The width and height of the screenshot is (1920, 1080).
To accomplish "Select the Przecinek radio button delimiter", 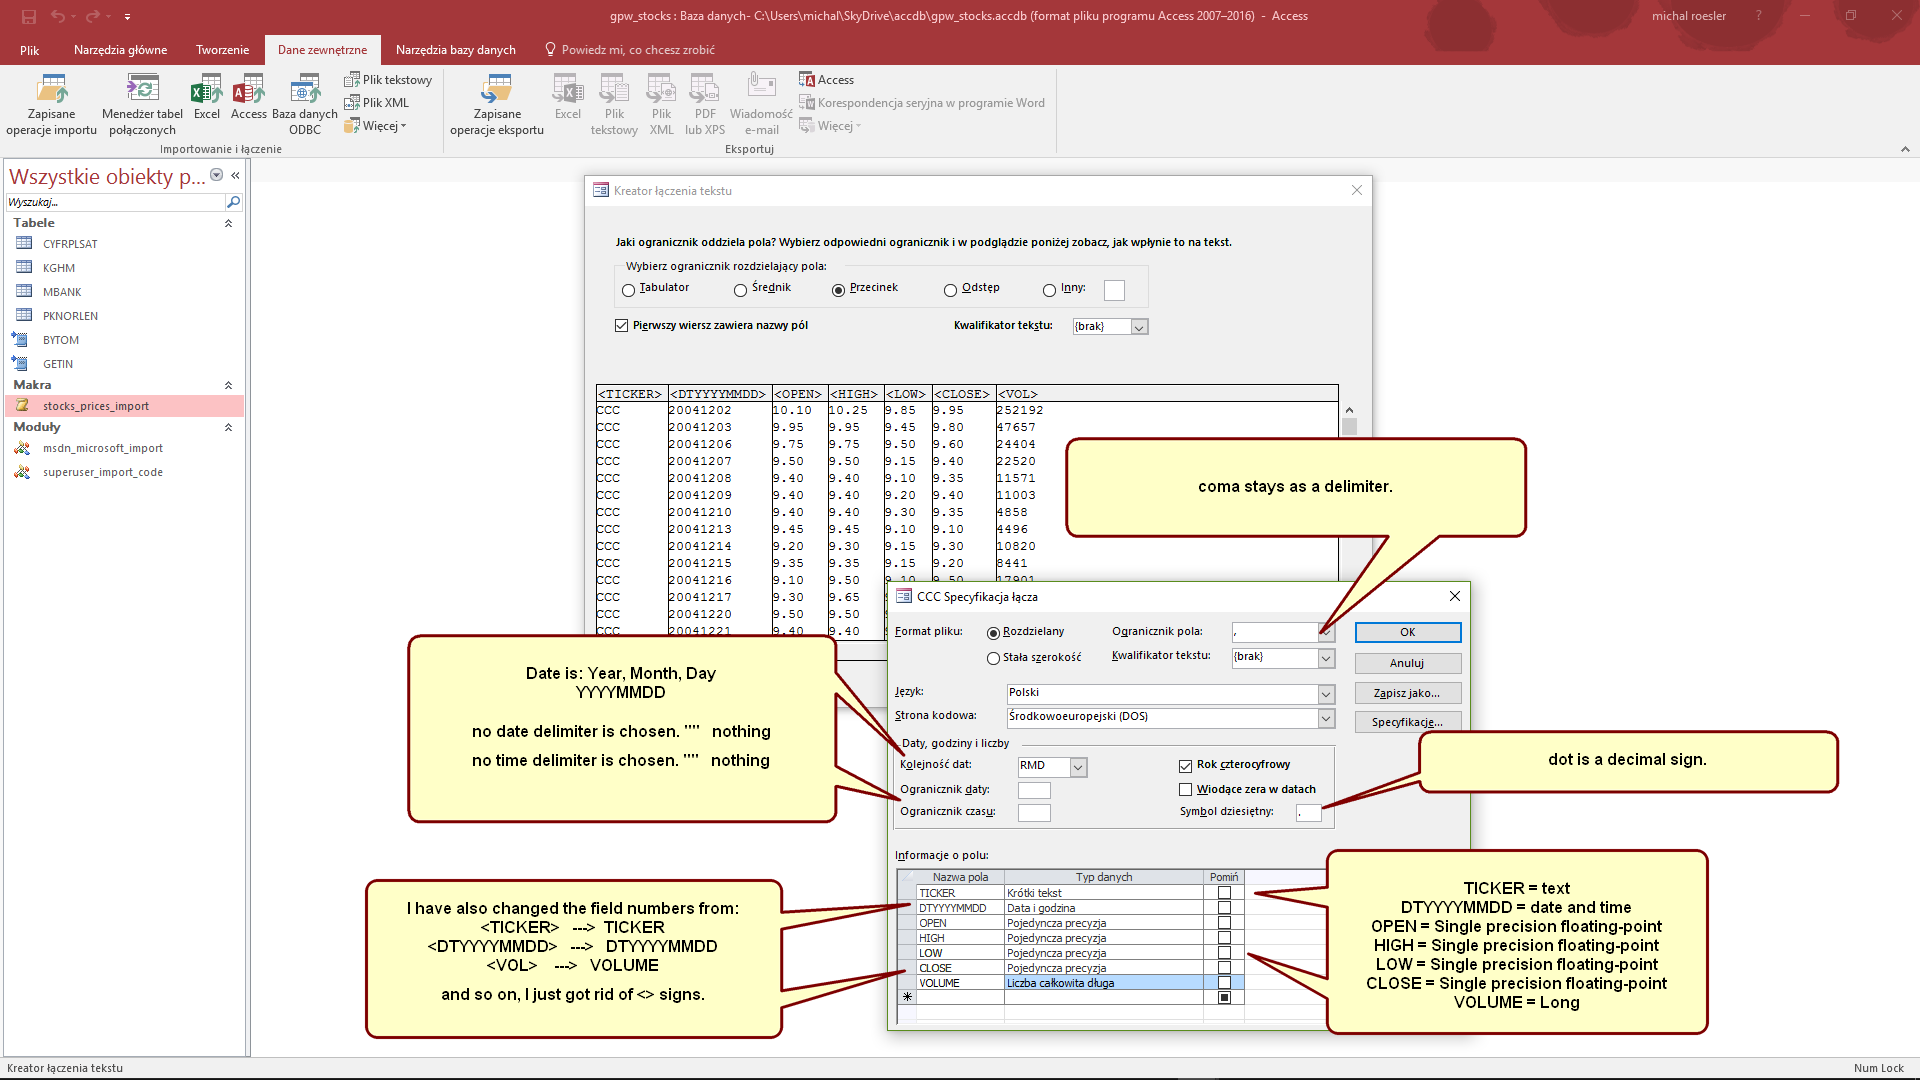I will pyautogui.click(x=836, y=287).
